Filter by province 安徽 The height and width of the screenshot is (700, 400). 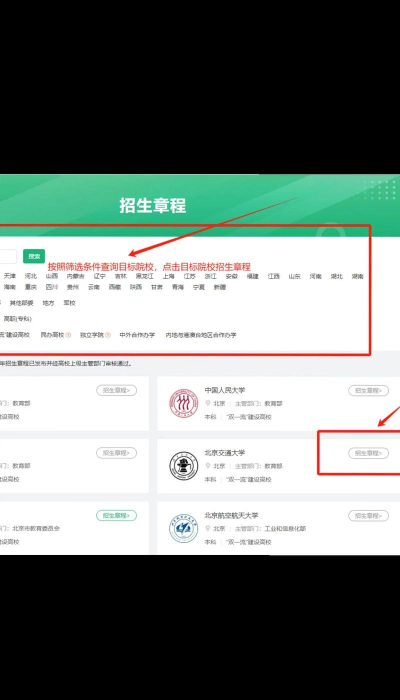tap(232, 276)
